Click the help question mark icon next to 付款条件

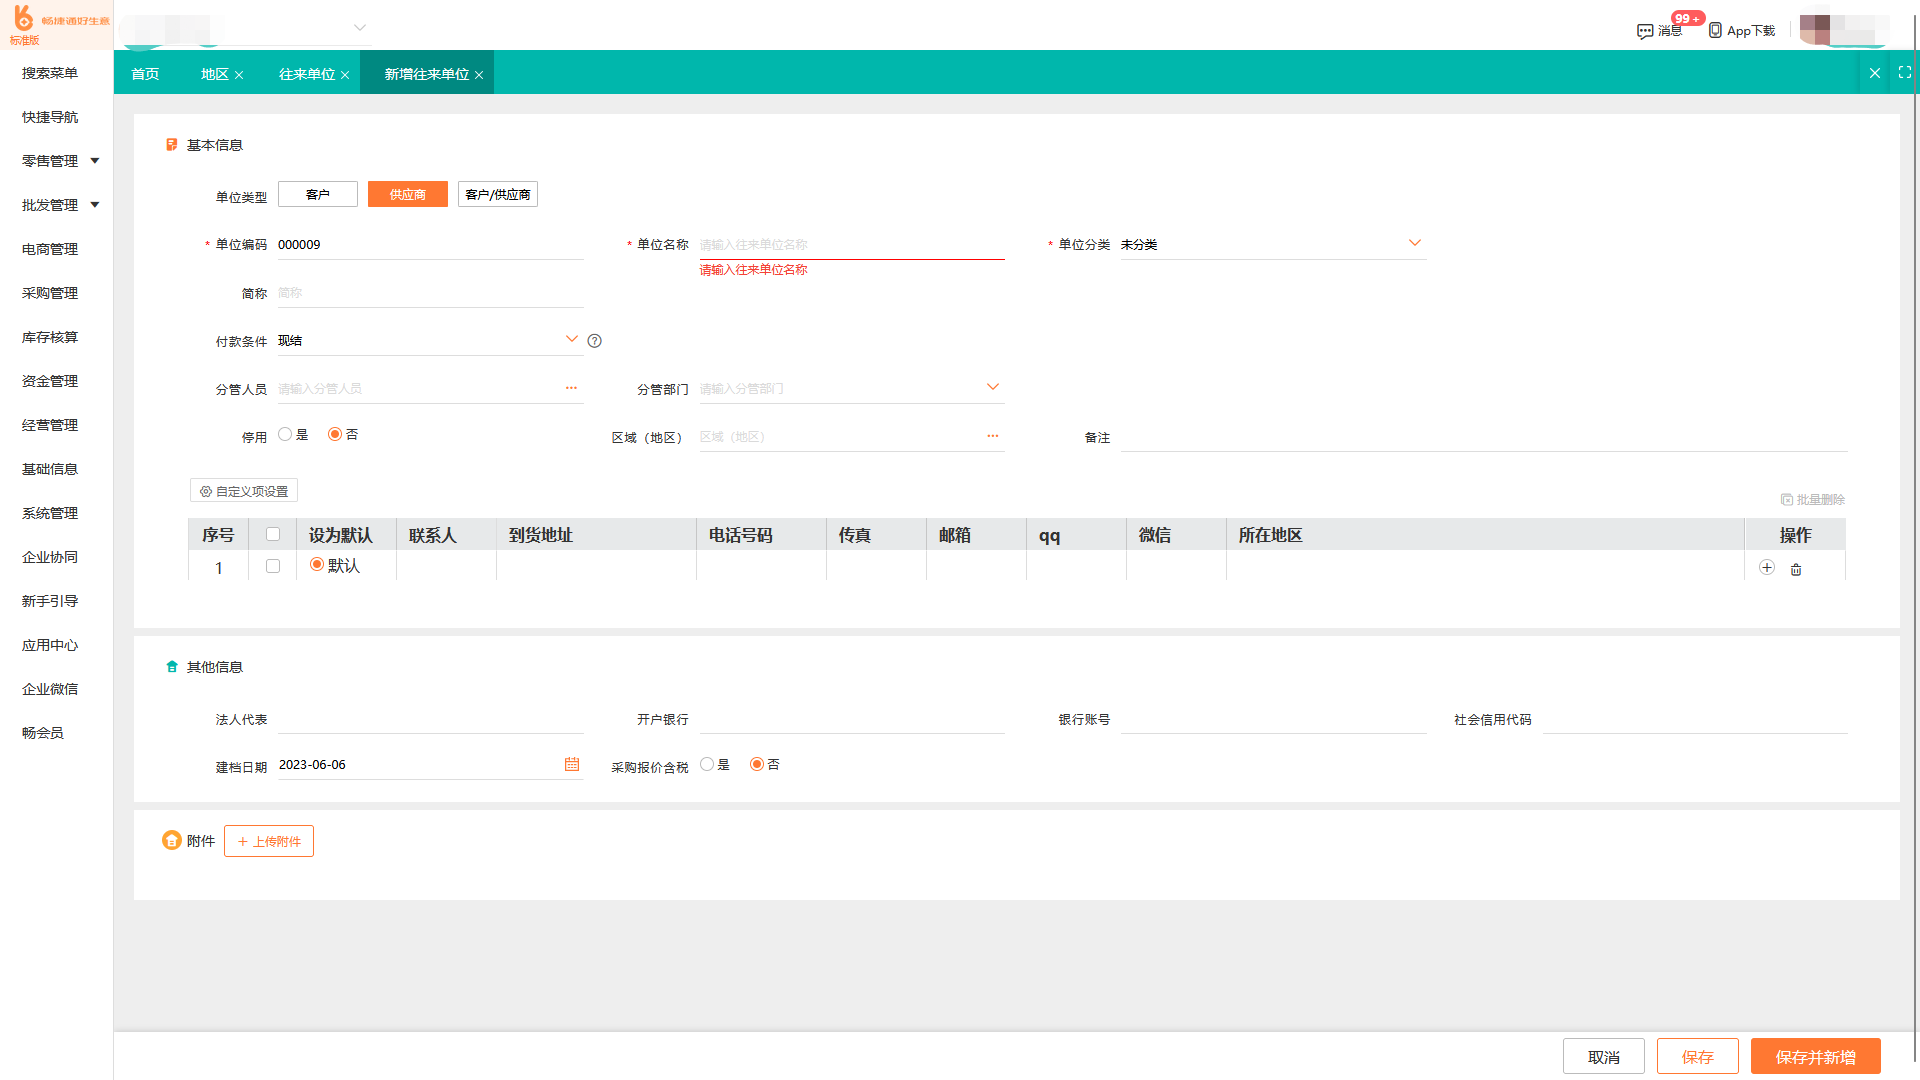595,342
